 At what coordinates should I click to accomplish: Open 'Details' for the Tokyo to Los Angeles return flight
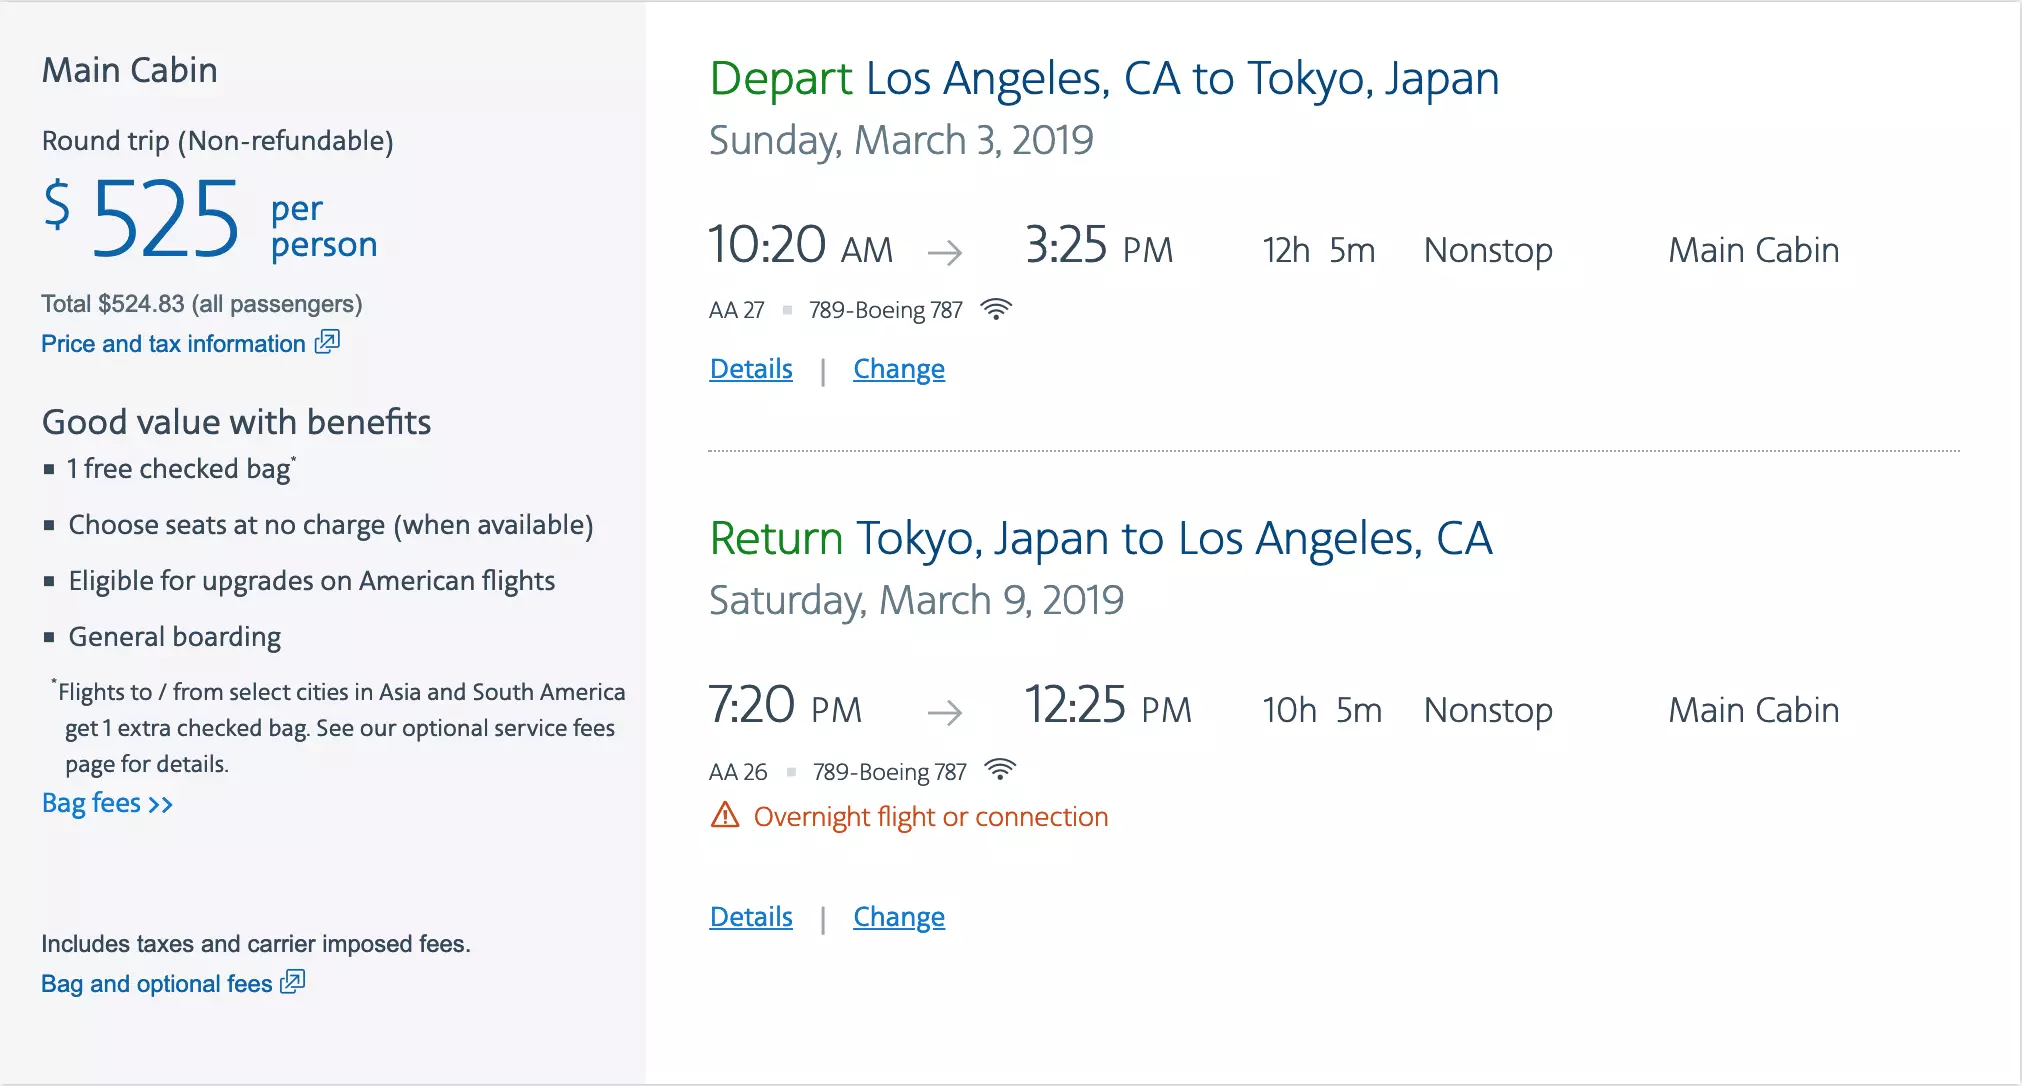click(752, 916)
